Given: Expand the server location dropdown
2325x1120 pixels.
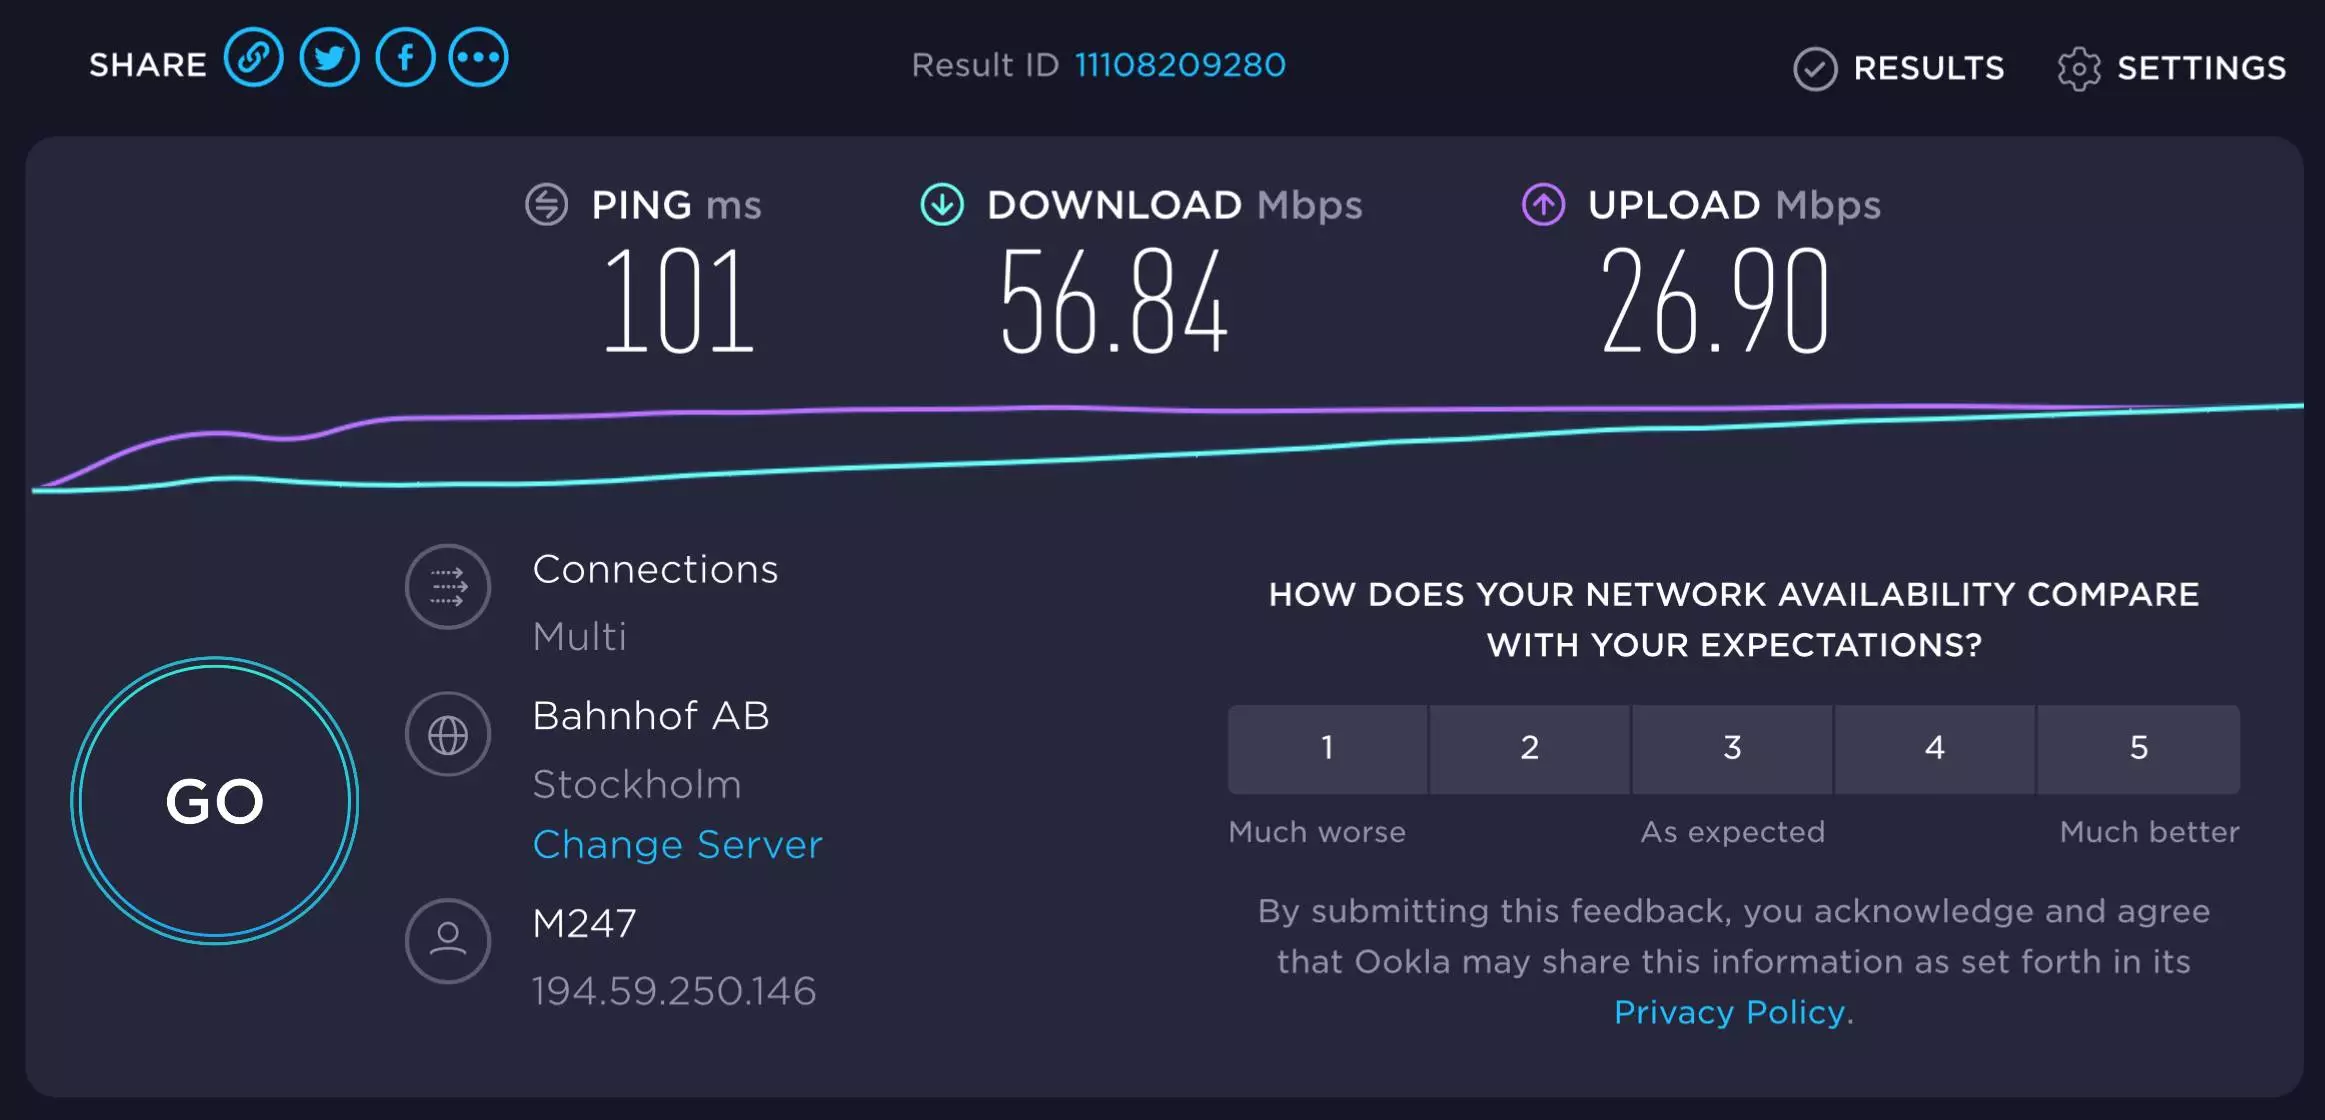Looking at the screenshot, I should pyautogui.click(x=676, y=843).
